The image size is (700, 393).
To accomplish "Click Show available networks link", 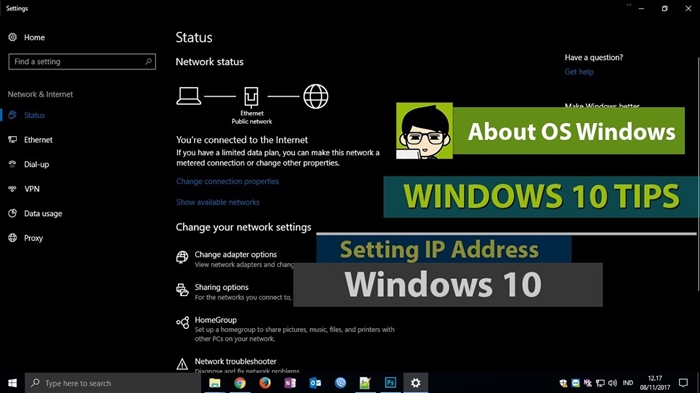I will coord(217,202).
